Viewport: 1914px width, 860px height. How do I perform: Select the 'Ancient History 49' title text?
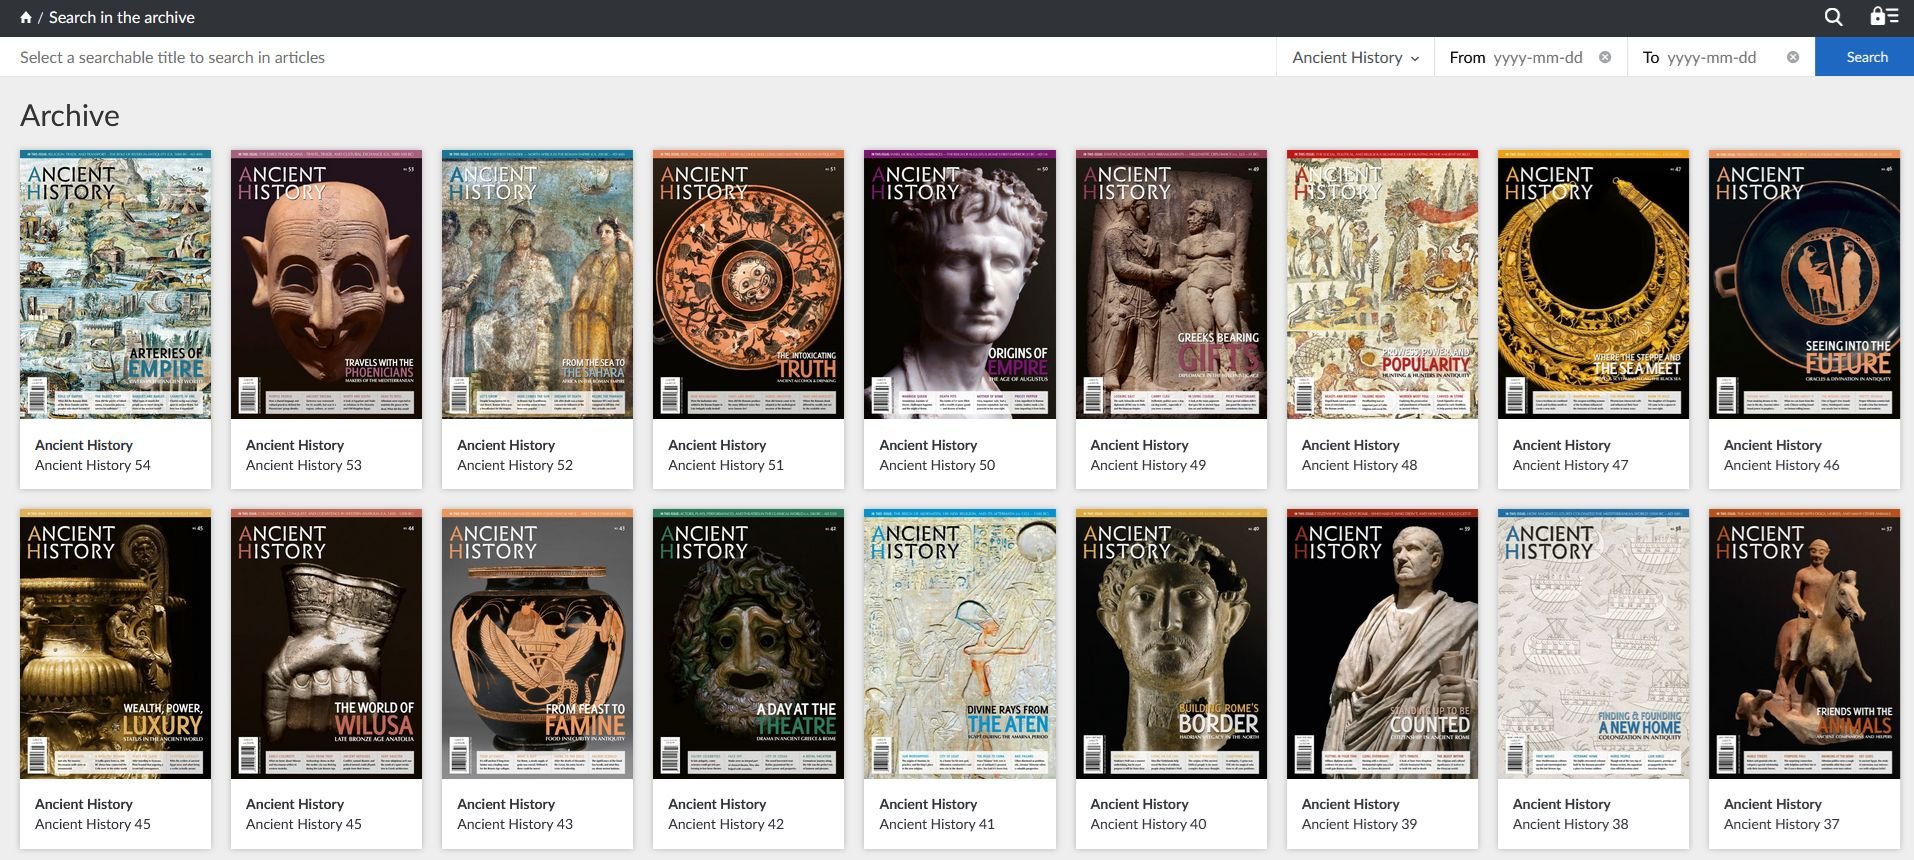point(1148,465)
